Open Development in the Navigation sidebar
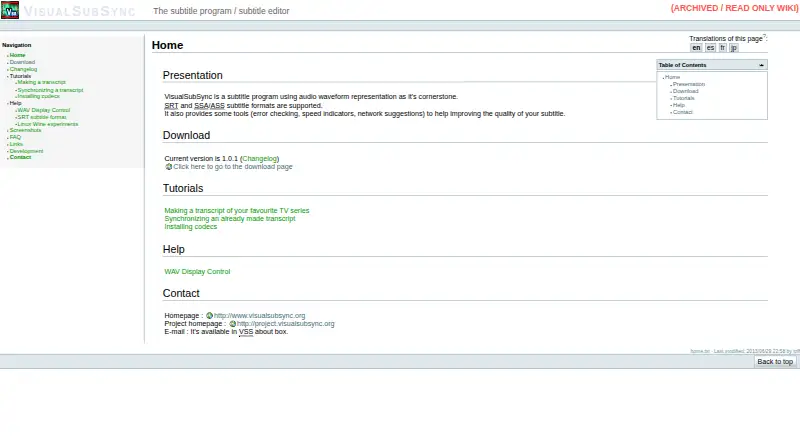The height and width of the screenshot is (440, 800). click(x=27, y=152)
